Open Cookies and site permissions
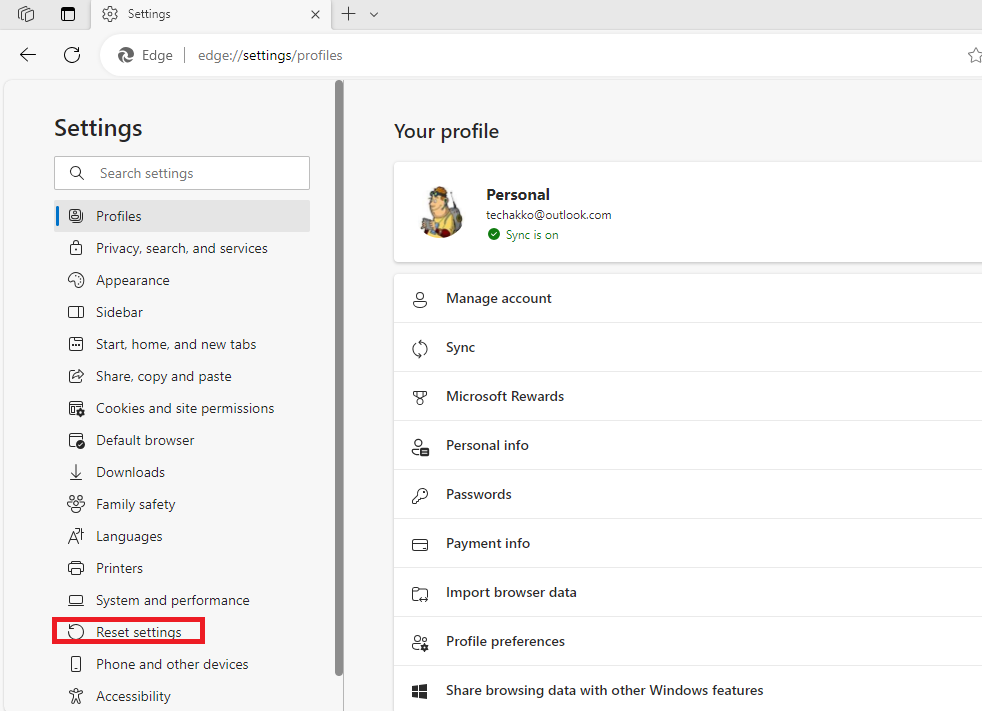This screenshot has width=982, height=711. tap(182, 408)
